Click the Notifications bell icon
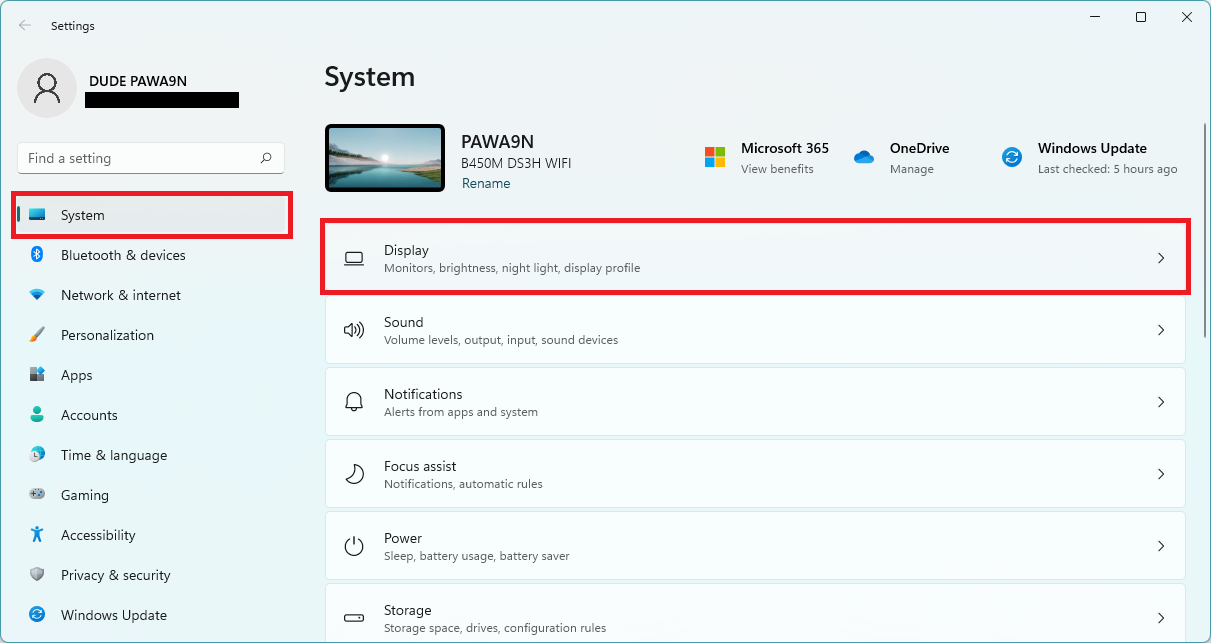This screenshot has width=1211, height=643. 354,401
